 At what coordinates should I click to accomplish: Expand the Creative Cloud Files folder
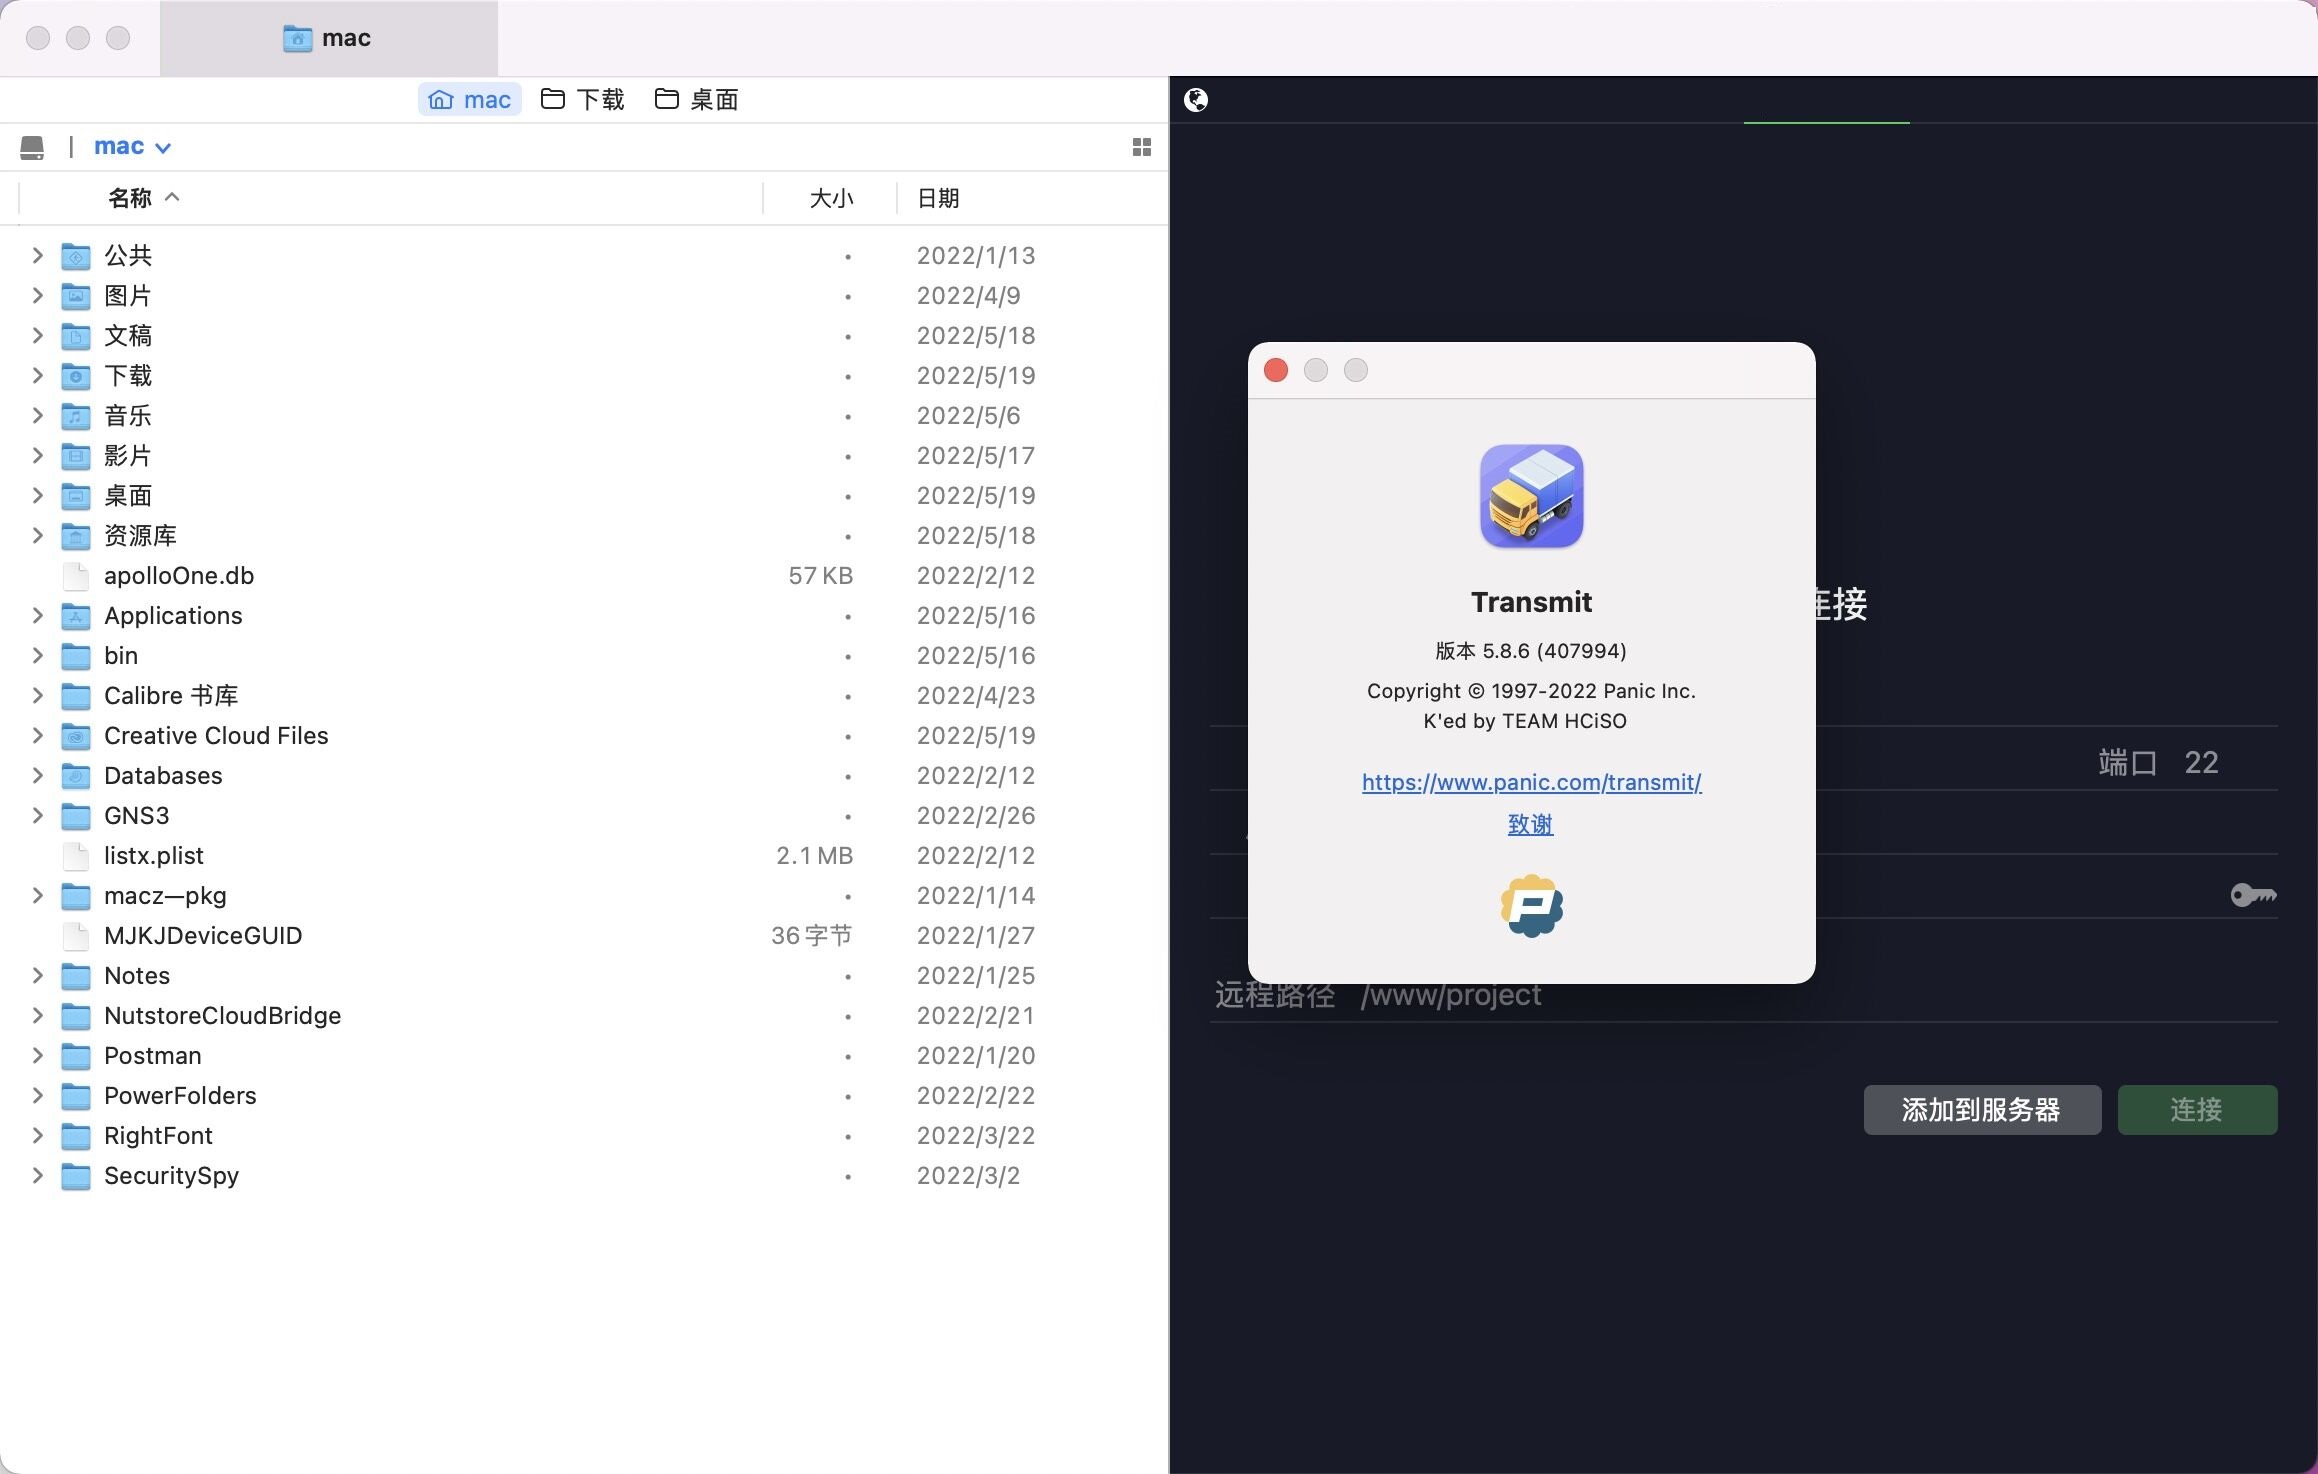click(x=37, y=735)
